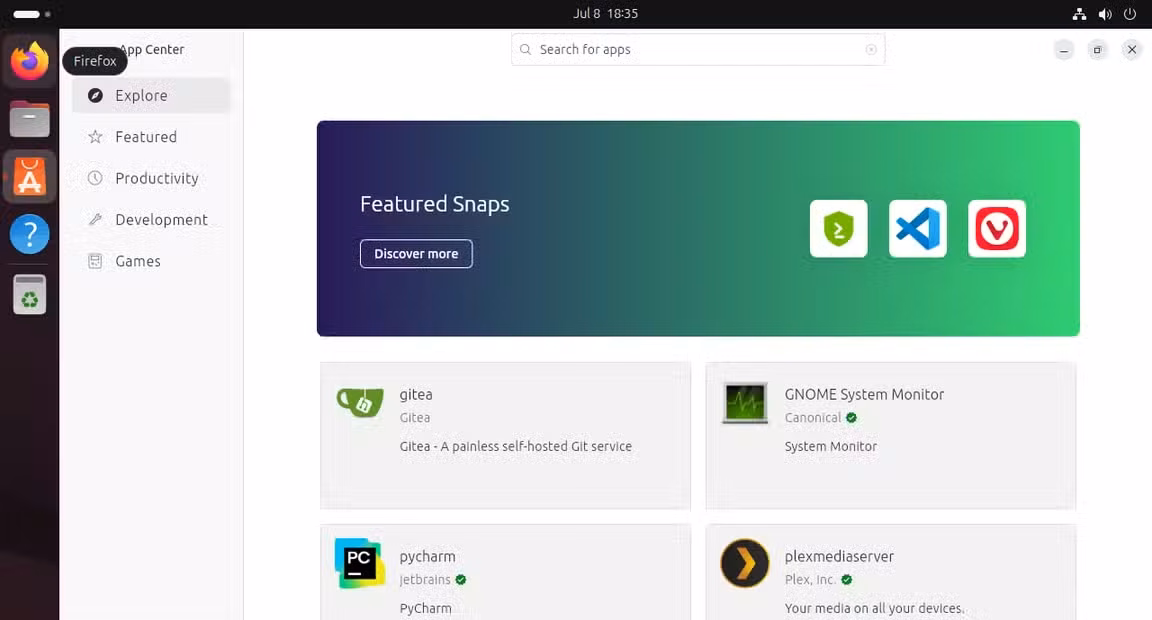The width and height of the screenshot is (1152, 620).
Task: Click the Featured star icon
Action: pyautogui.click(x=95, y=137)
